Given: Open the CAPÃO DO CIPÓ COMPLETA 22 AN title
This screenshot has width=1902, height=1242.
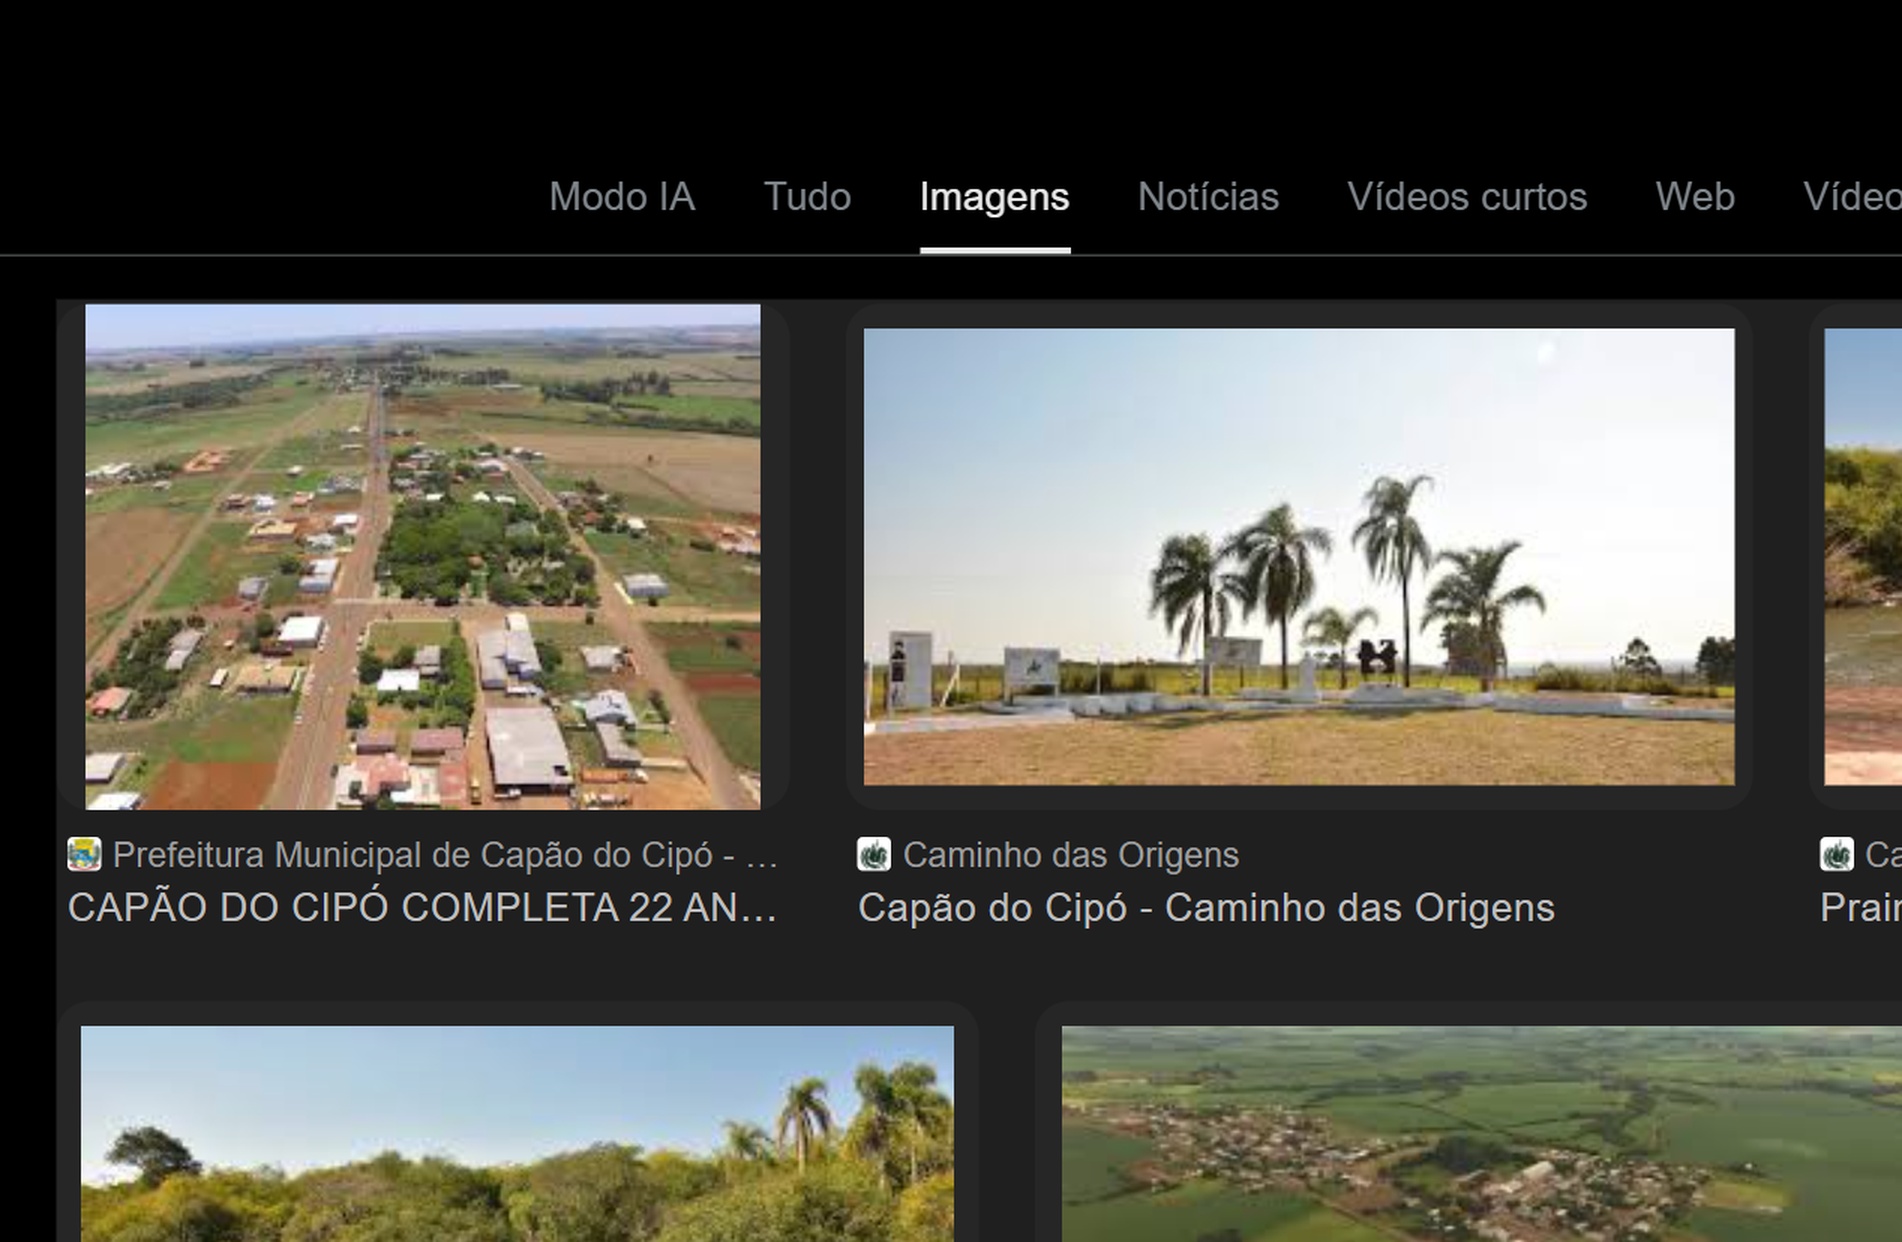Looking at the screenshot, I should pos(422,908).
